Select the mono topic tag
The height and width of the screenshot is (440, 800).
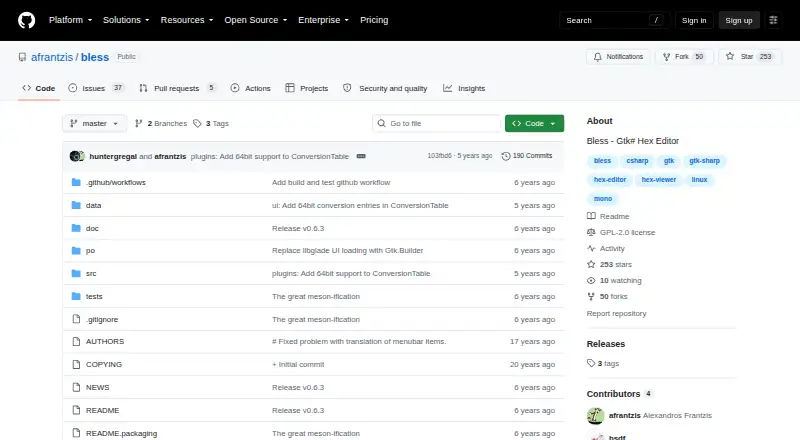point(603,199)
